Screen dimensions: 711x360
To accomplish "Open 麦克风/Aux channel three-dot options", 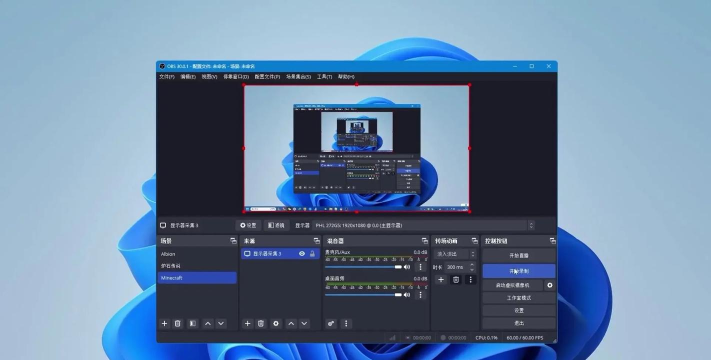I will [420, 267].
